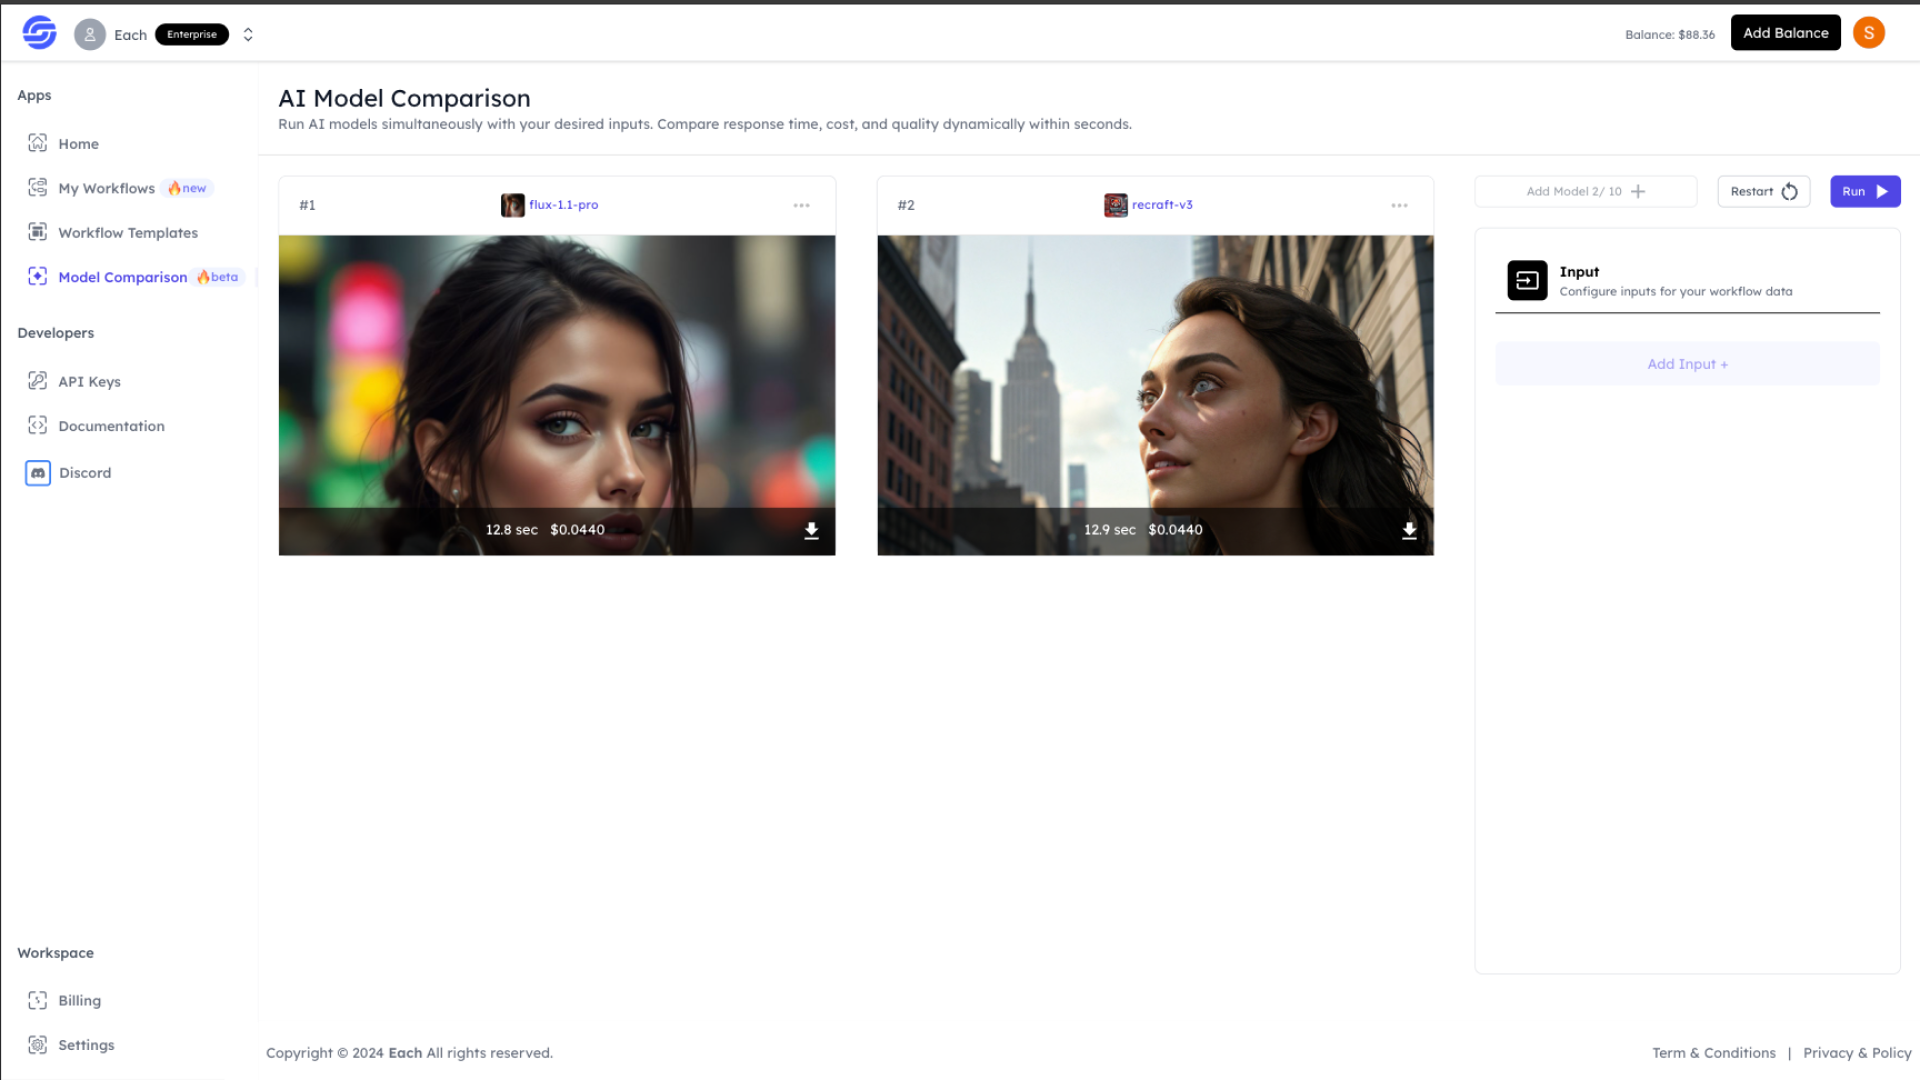Click the Add Balance button

coord(1785,33)
